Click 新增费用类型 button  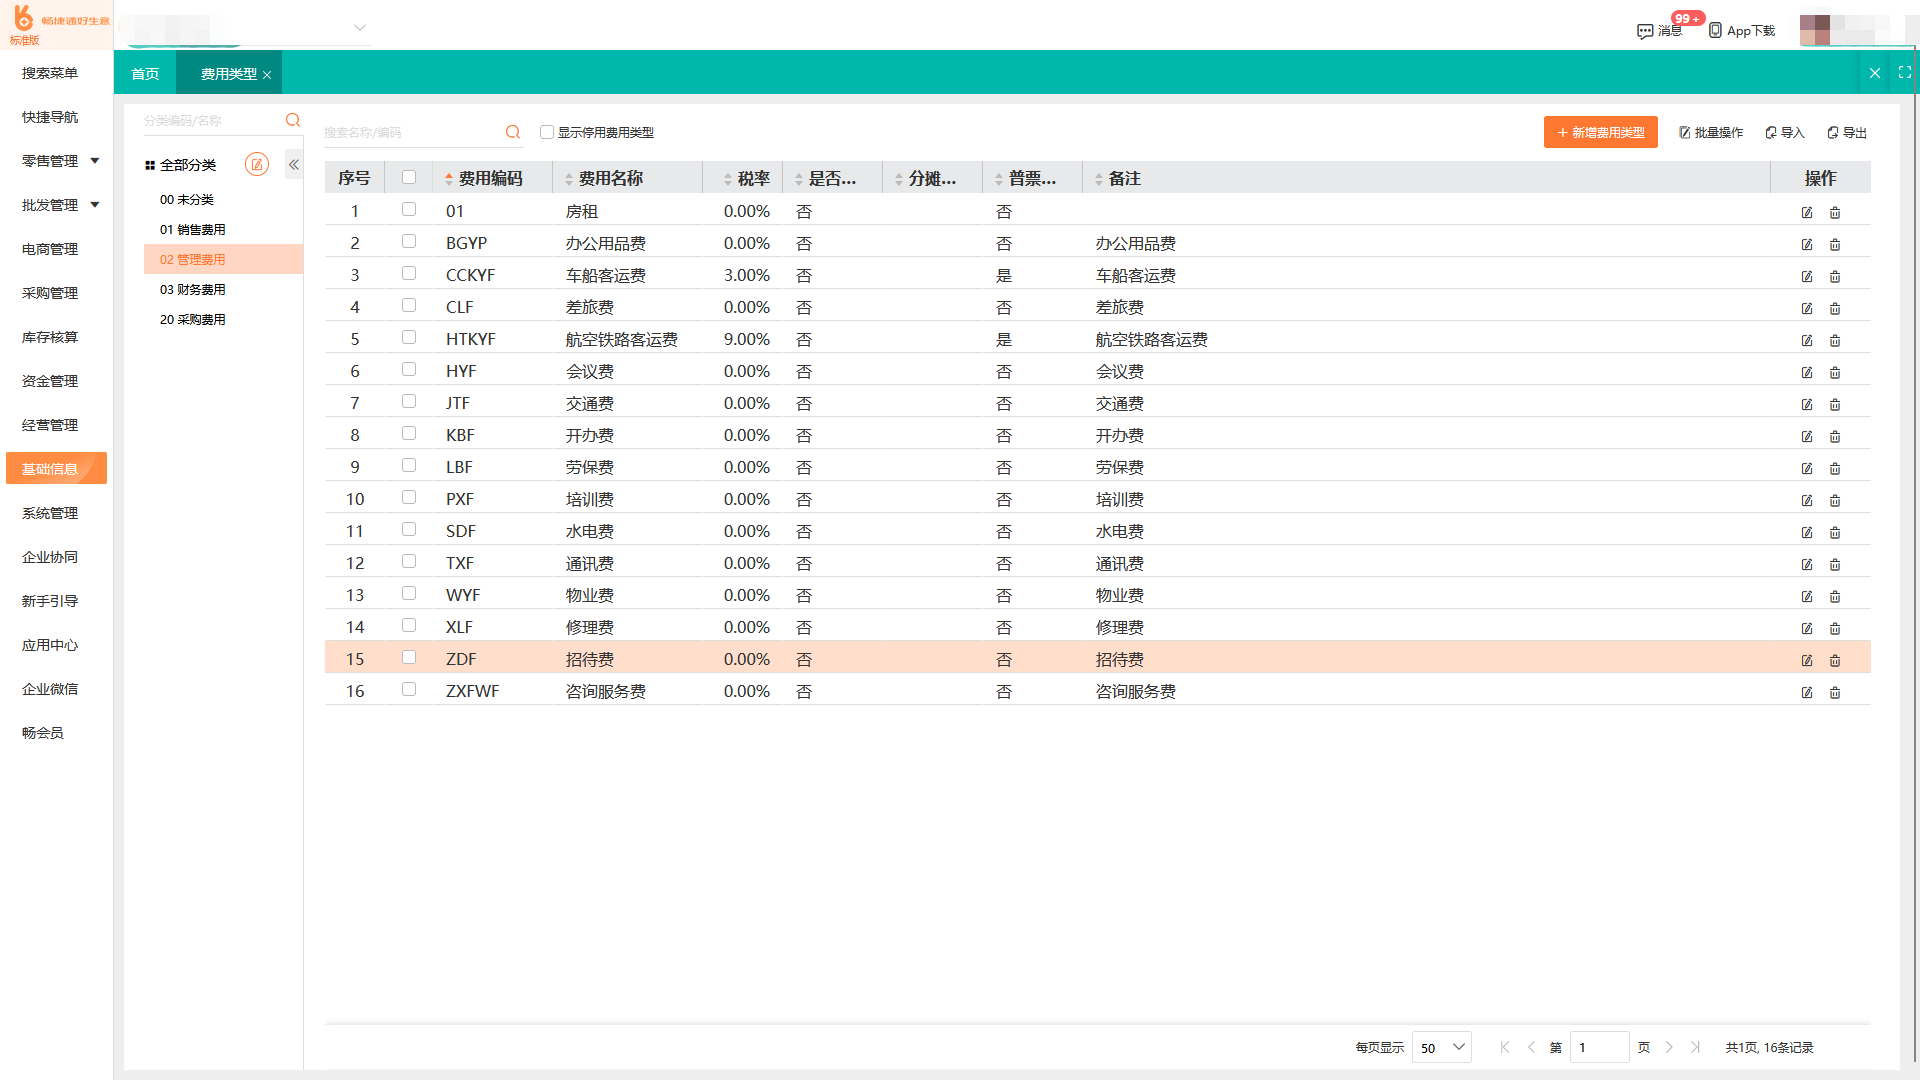coord(1600,131)
